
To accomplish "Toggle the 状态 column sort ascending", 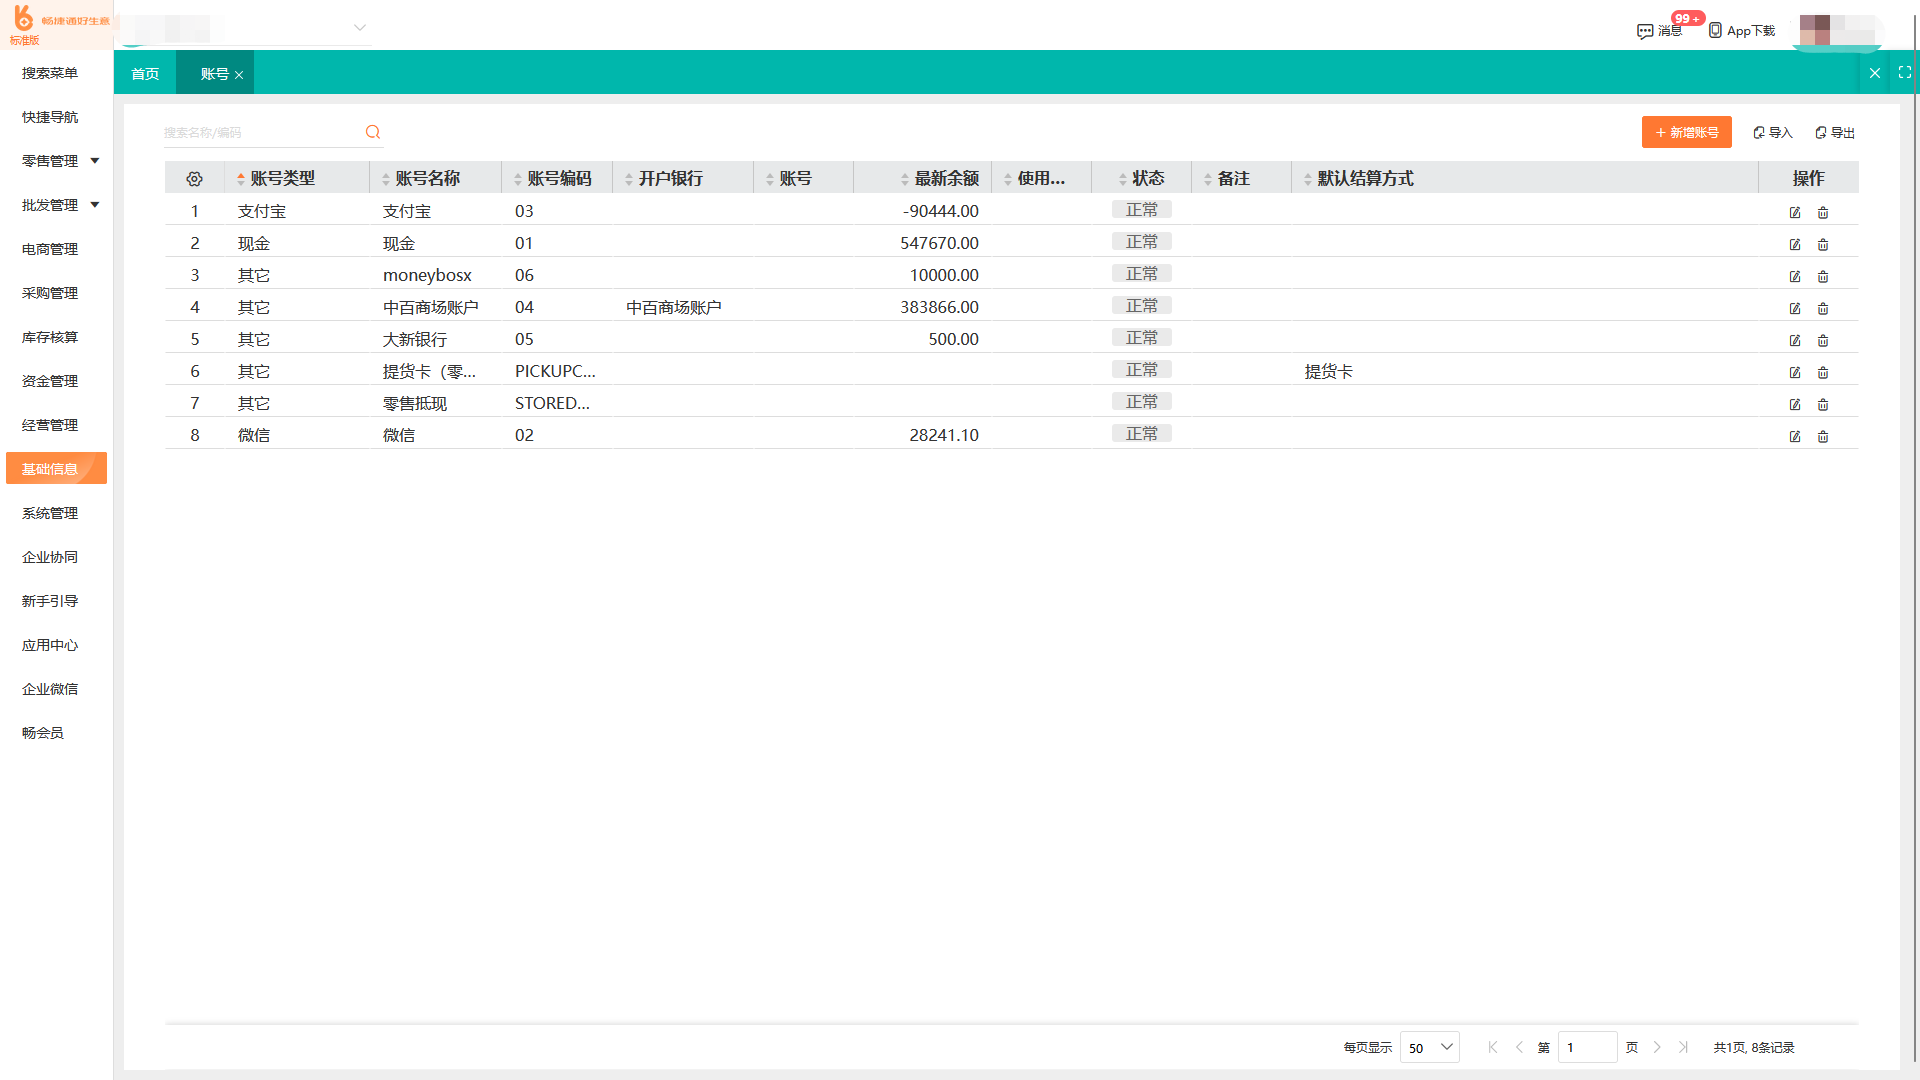I will 1120,173.
